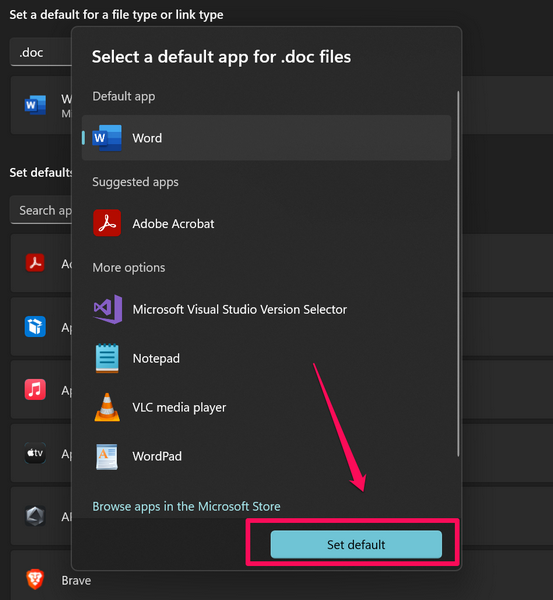Choose the WordPad text label
Image resolution: width=553 pixels, height=600 pixels.
click(x=157, y=457)
